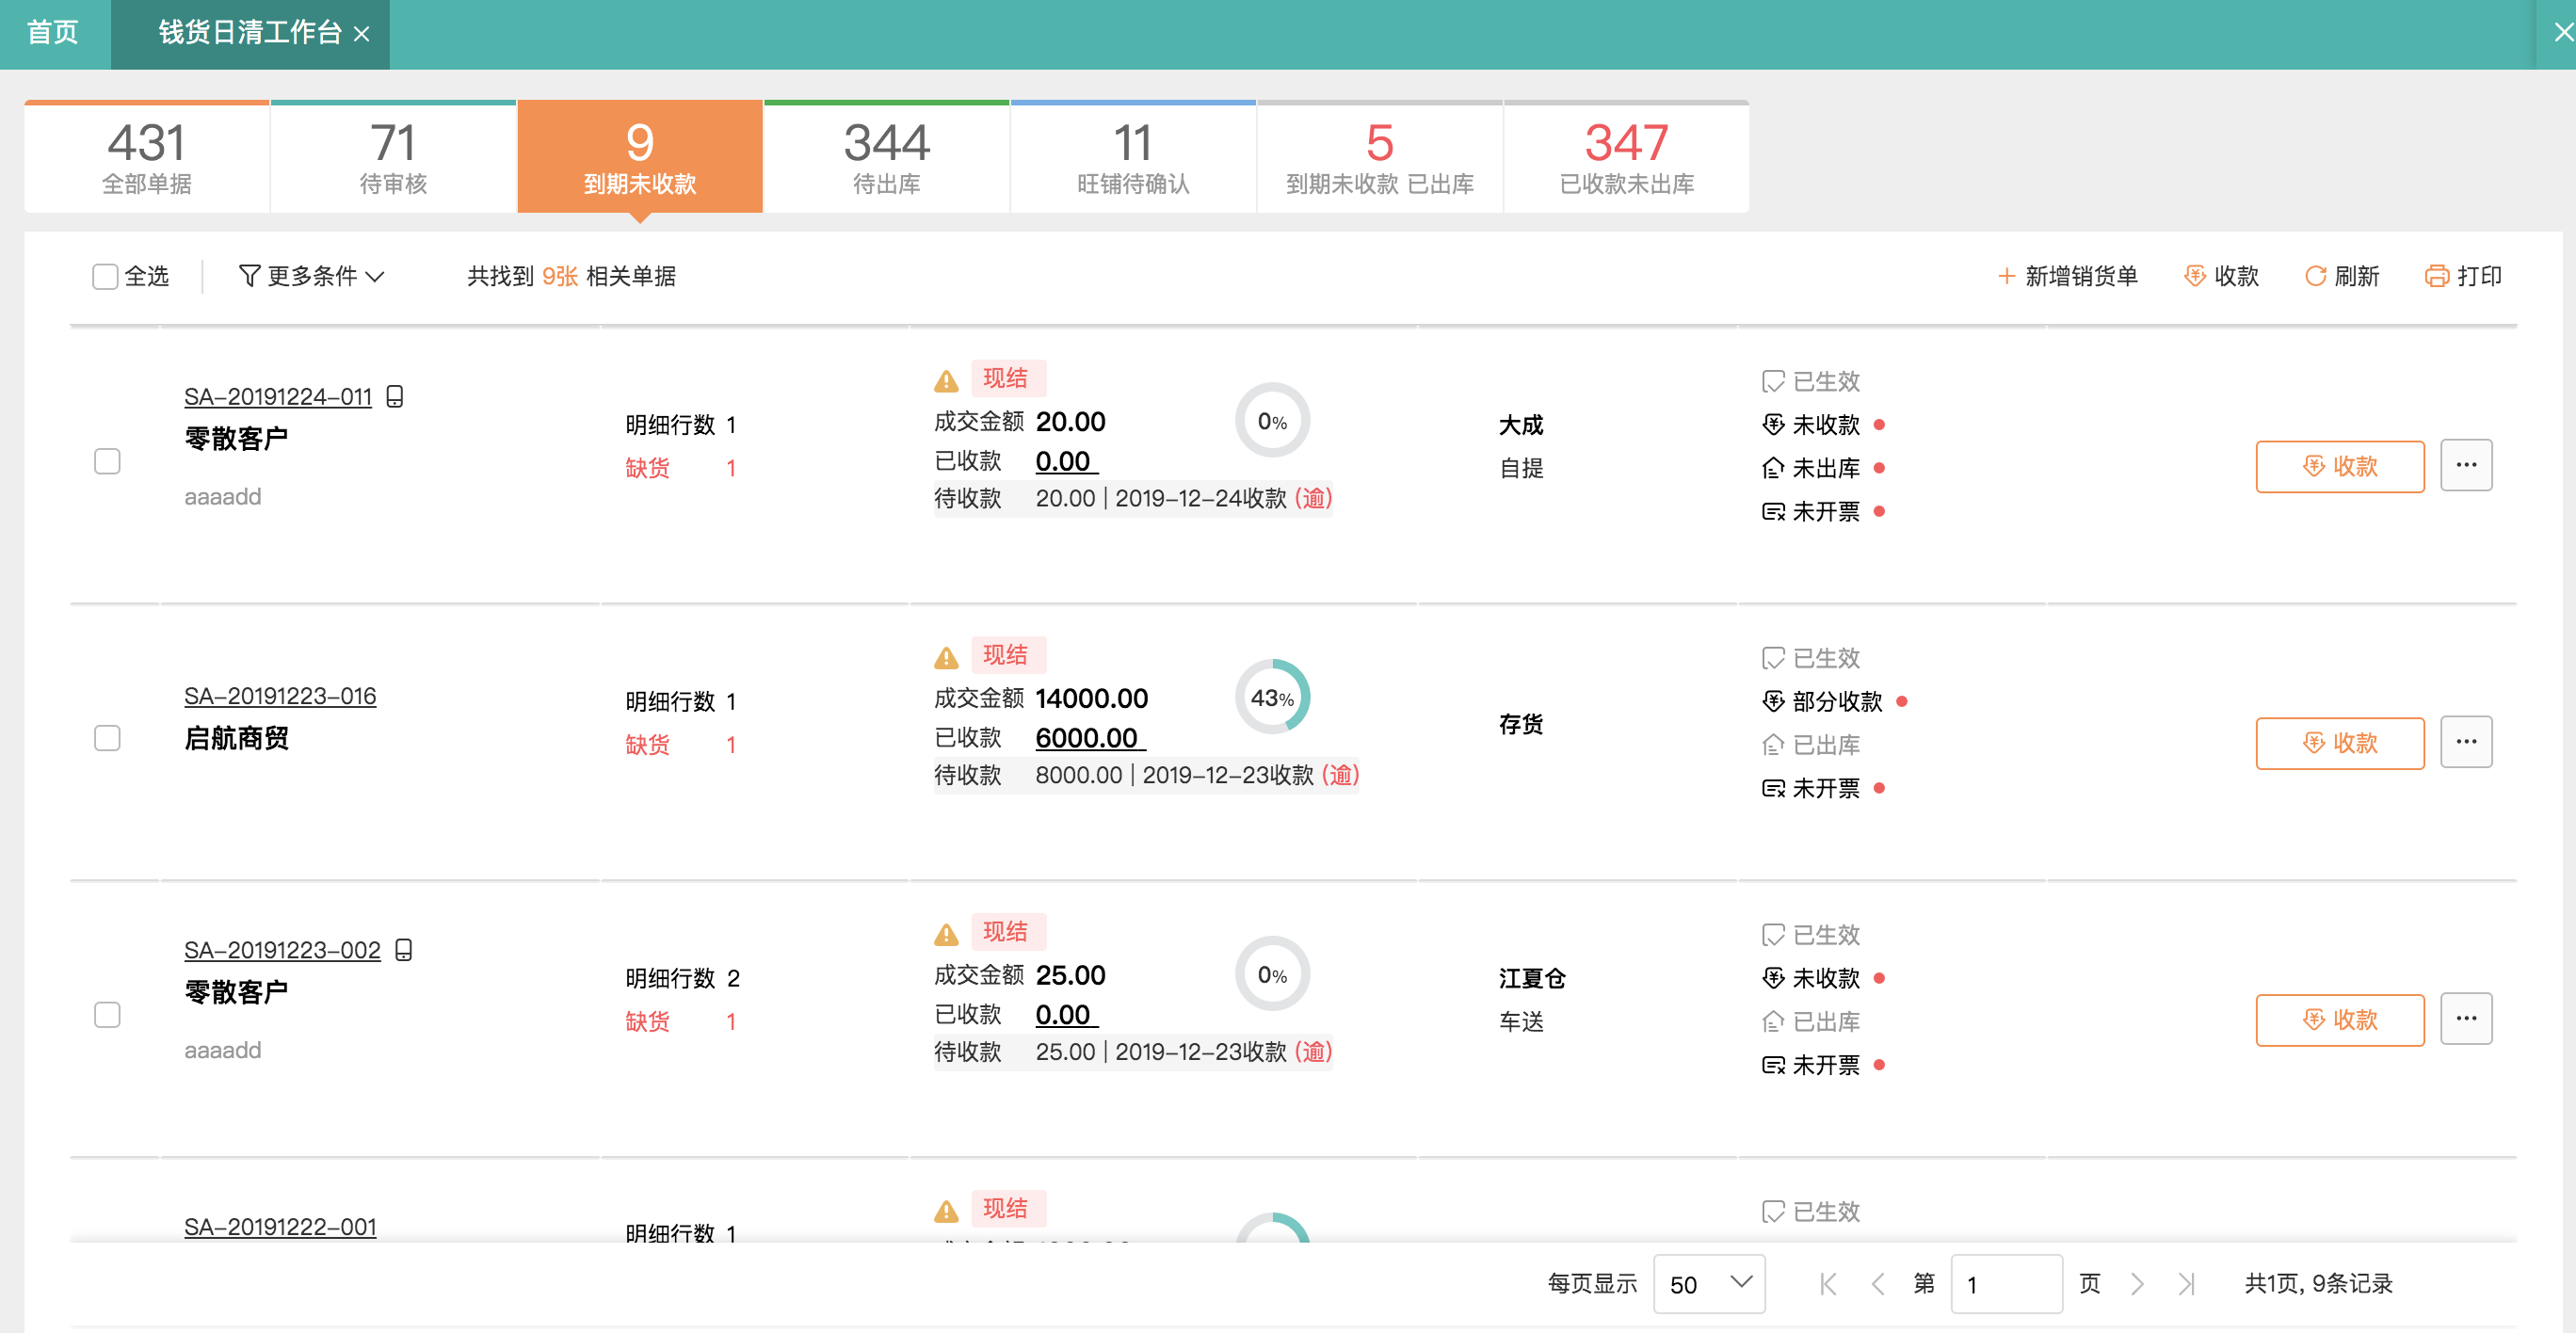
Task: Expand 更多条件 filter dropdown
Action: (x=314, y=276)
